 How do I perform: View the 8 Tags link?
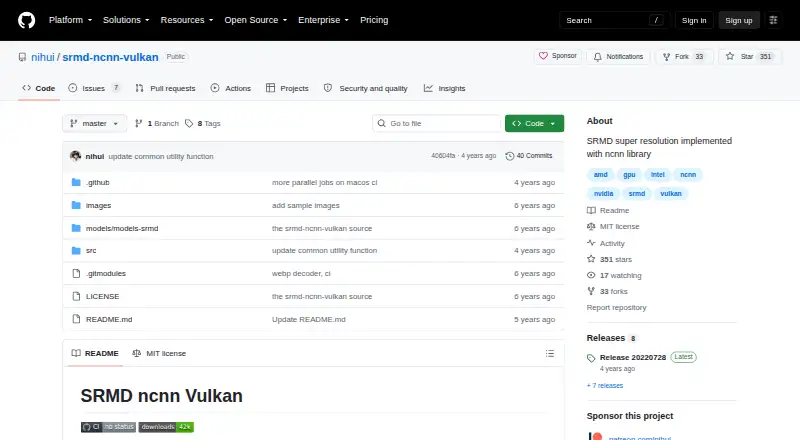203,124
